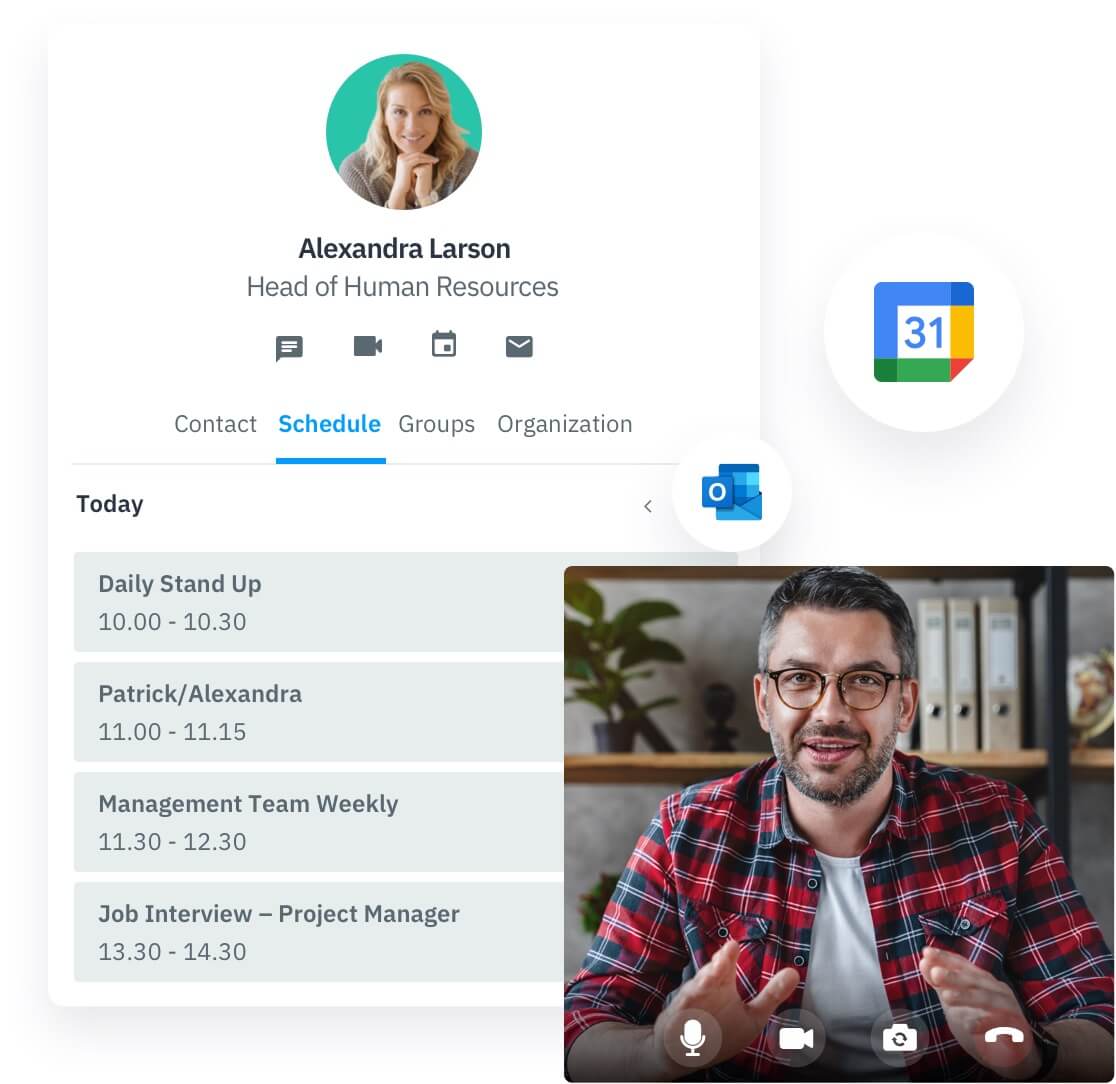Click Alexandra Larson's name
Screen dimensions: 1116x1084
404,248
